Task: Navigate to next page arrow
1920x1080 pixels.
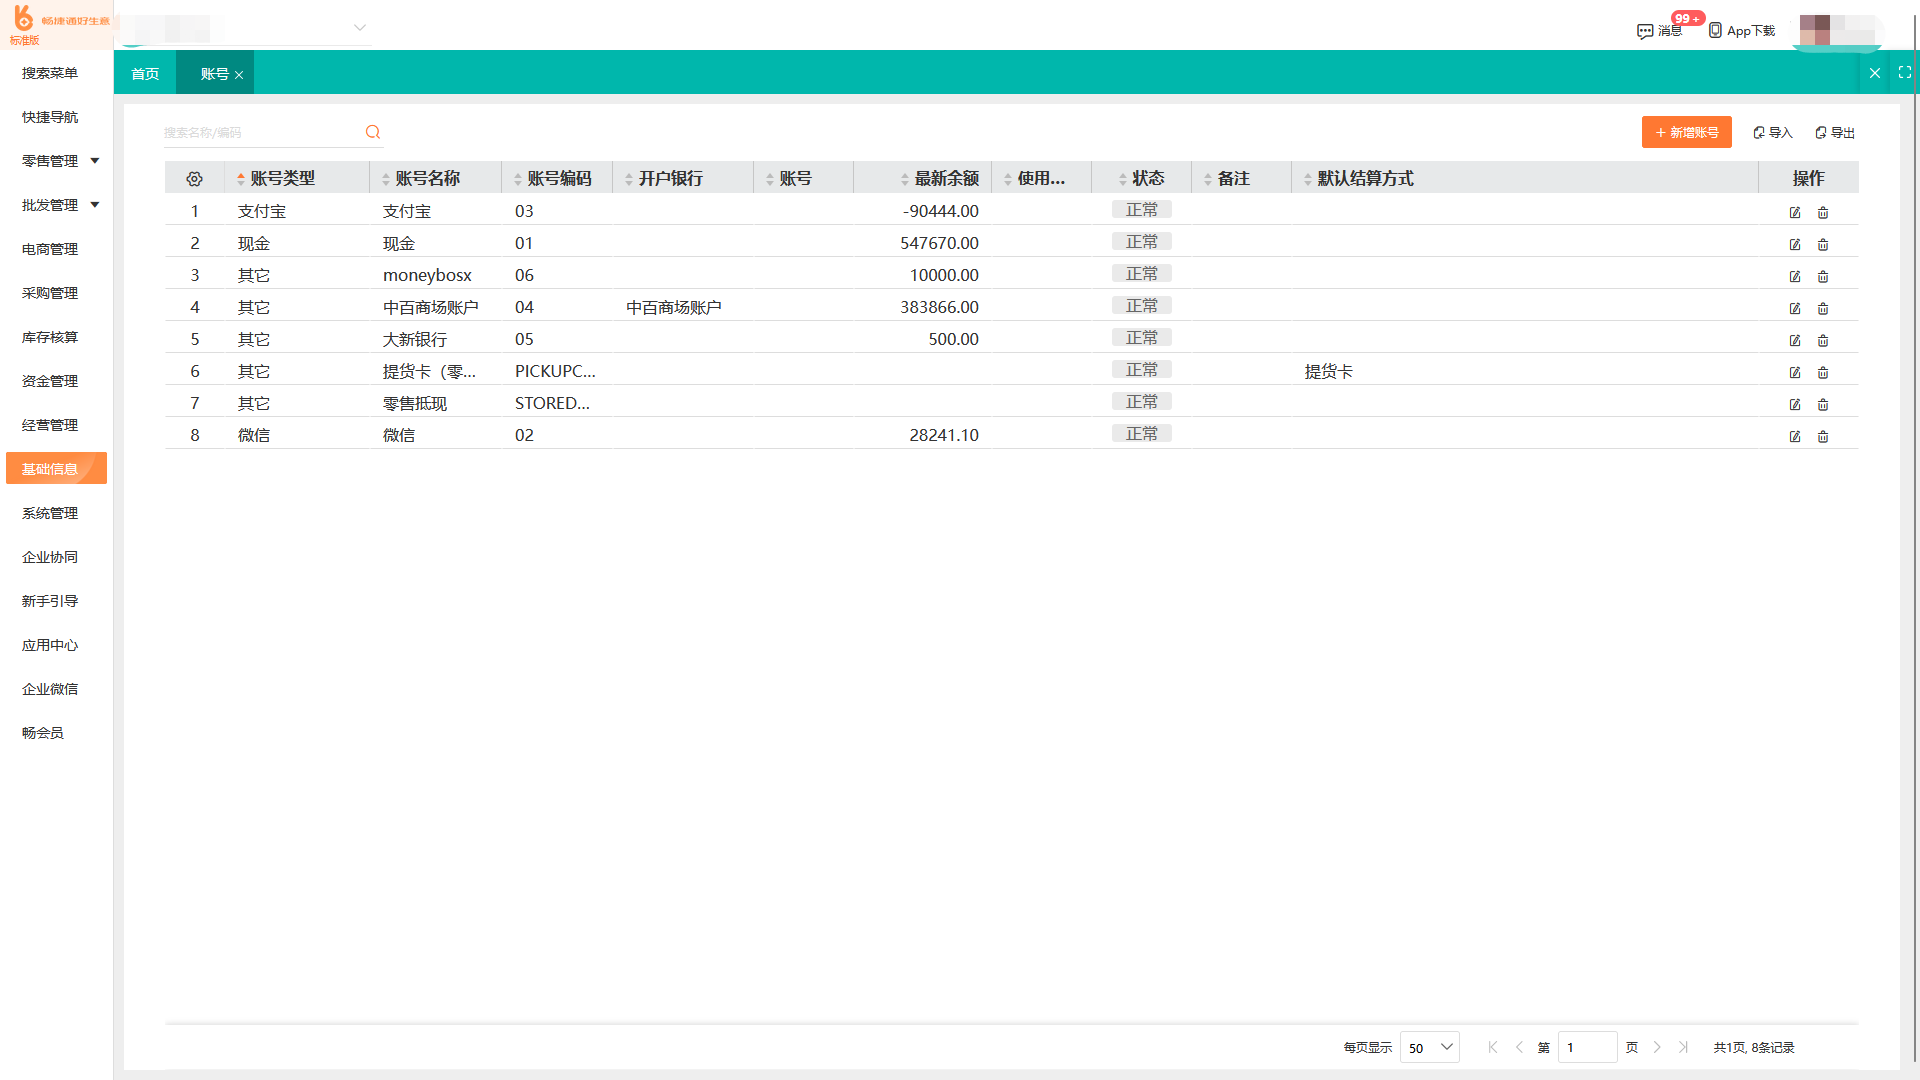Action: [x=1658, y=1047]
